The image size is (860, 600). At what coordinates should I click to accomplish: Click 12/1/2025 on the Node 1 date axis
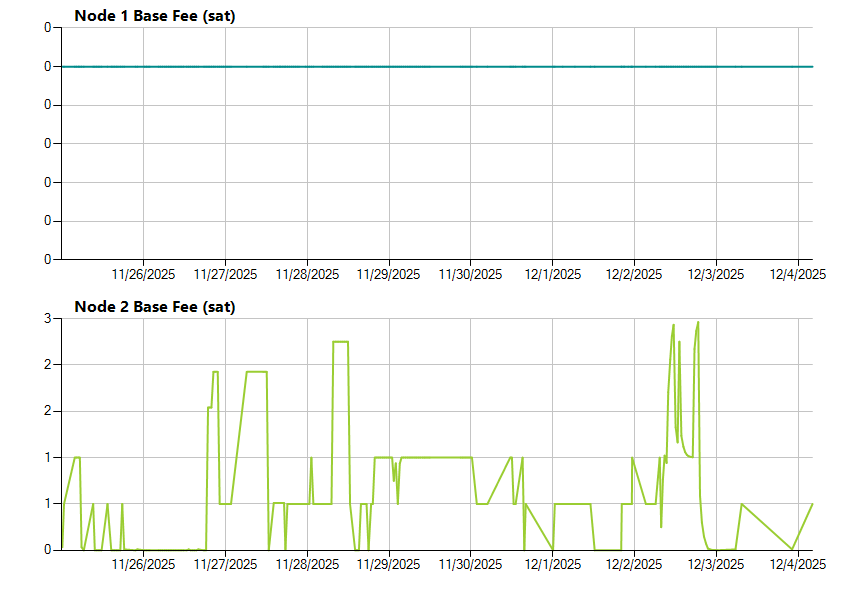pyautogui.click(x=552, y=274)
